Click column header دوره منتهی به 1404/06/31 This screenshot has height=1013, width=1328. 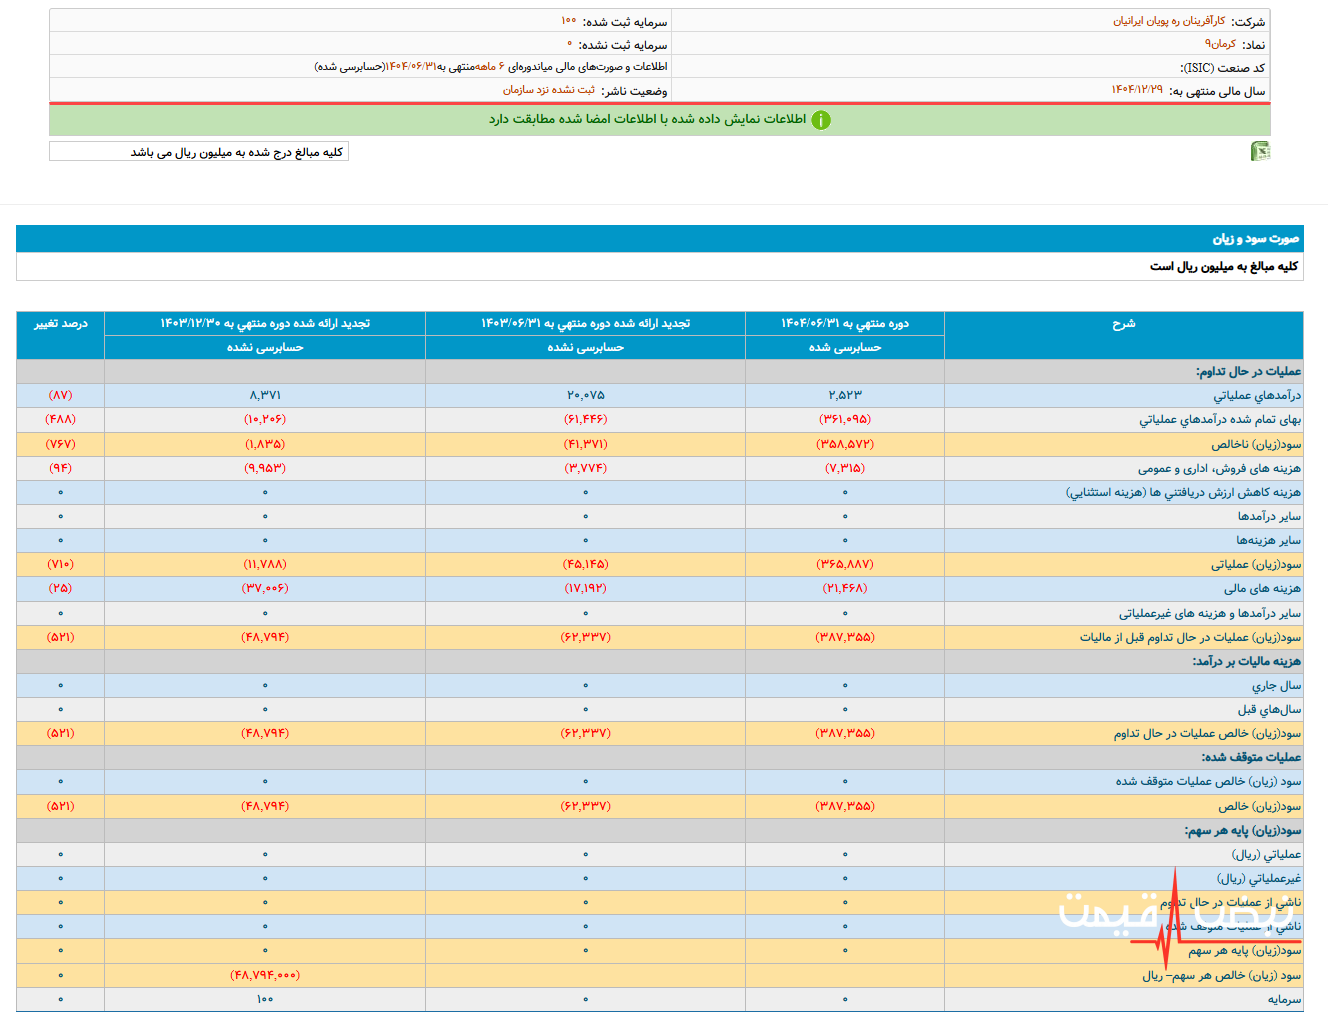point(844,324)
